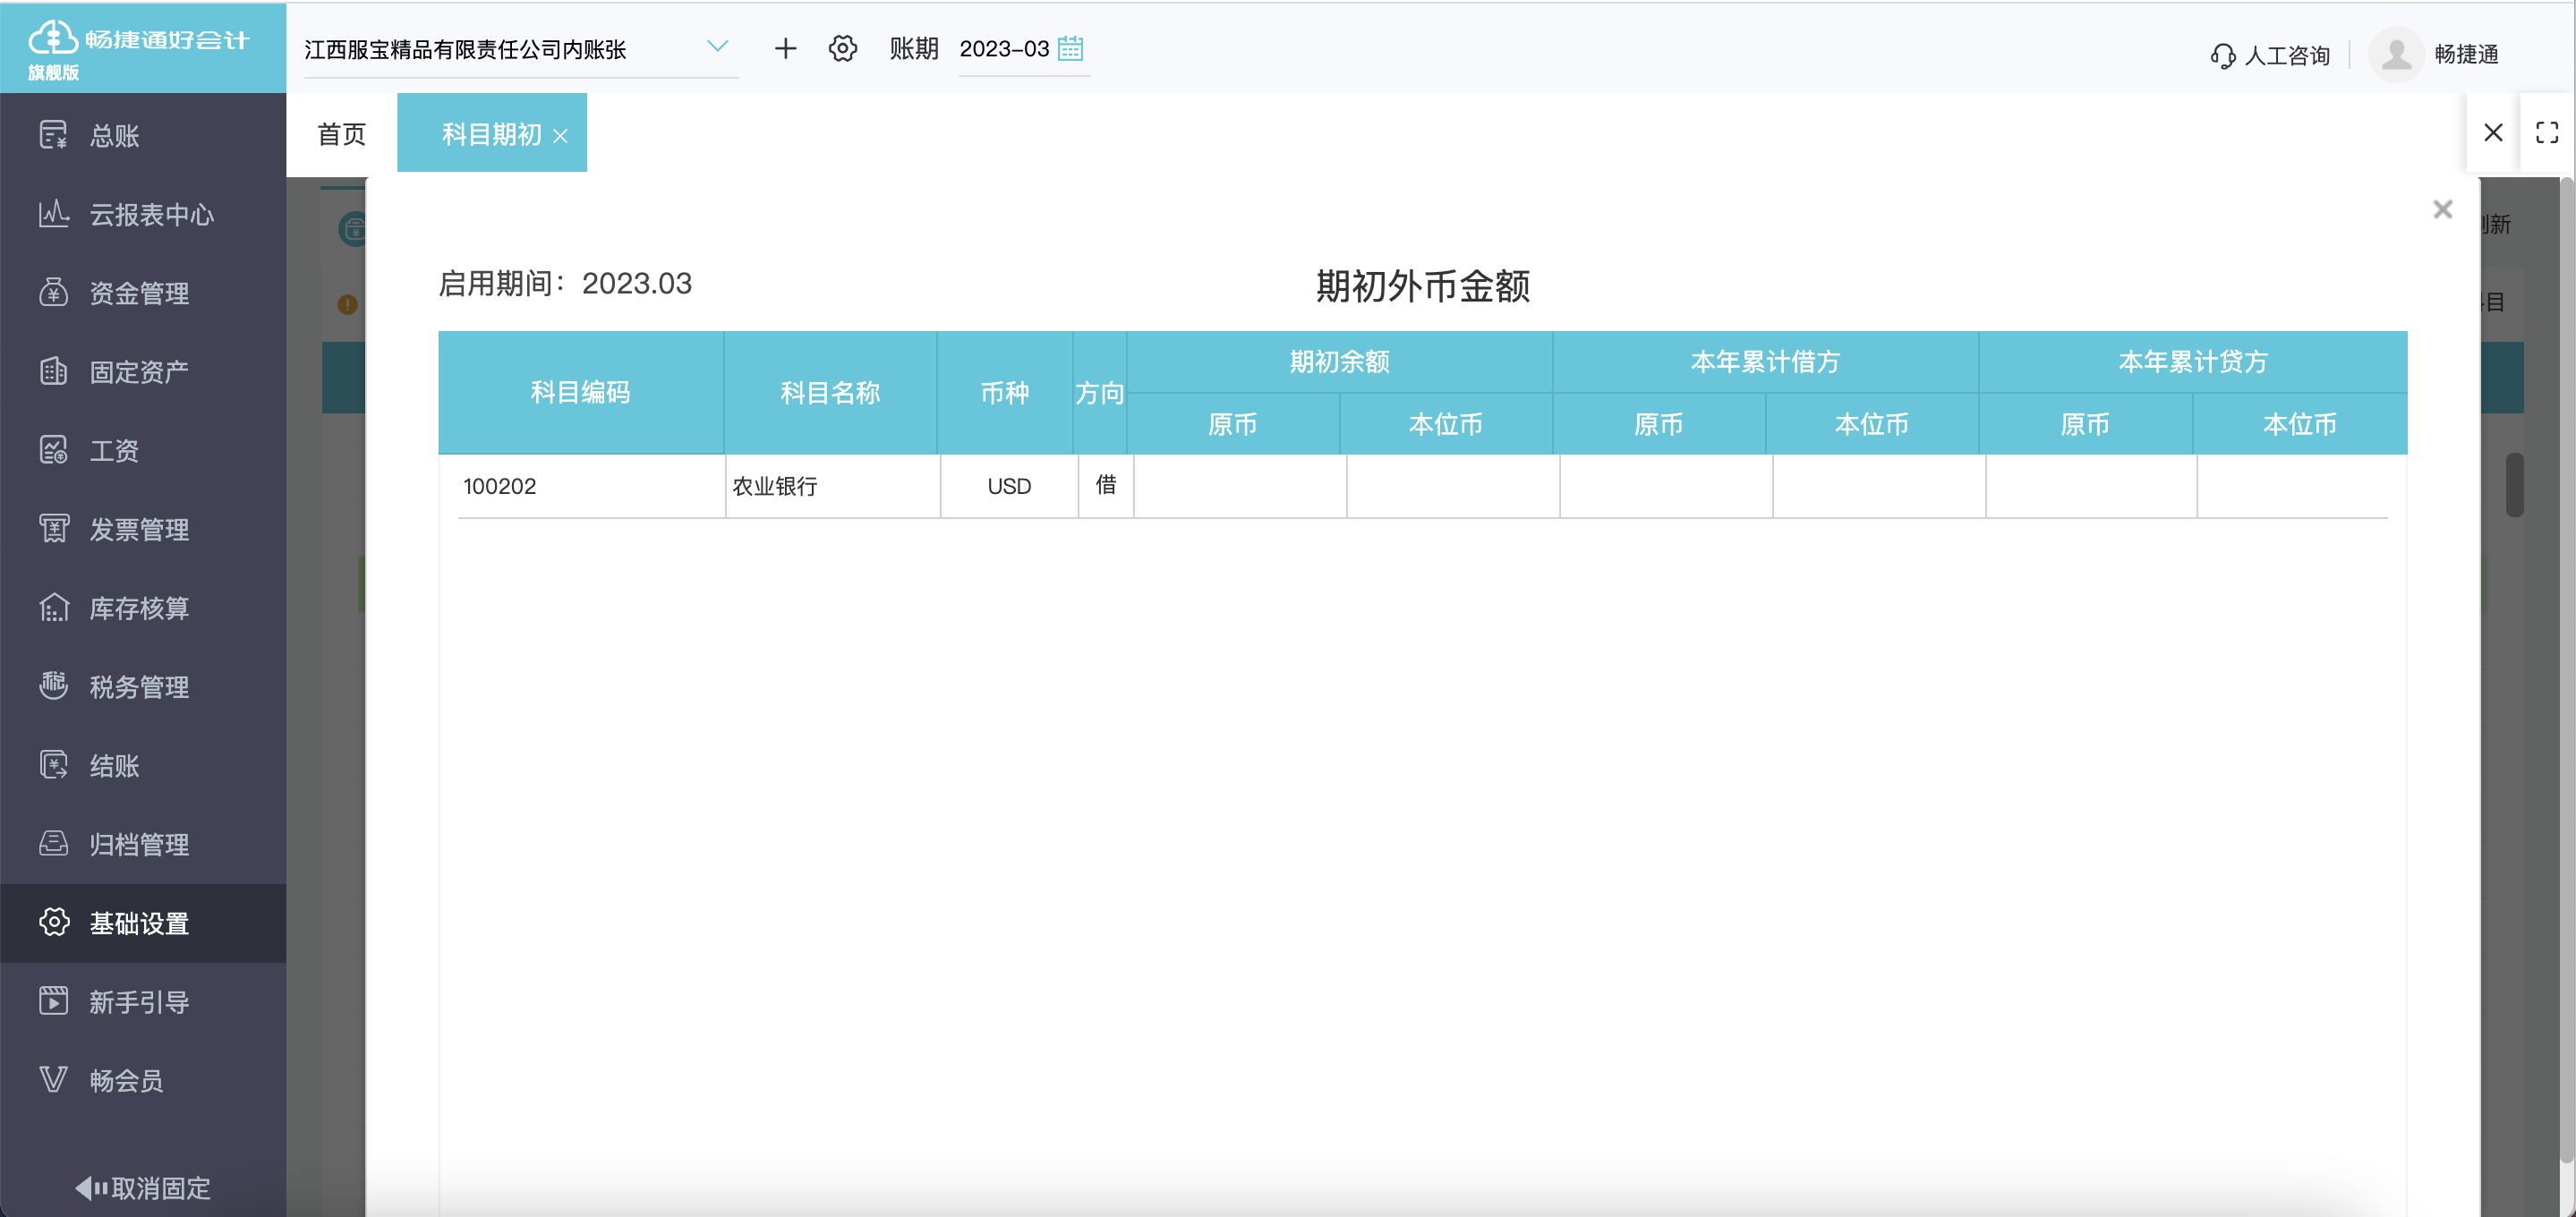Click the add account plus icon
This screenshot has height=1217, width=2576.
(782, 47)
